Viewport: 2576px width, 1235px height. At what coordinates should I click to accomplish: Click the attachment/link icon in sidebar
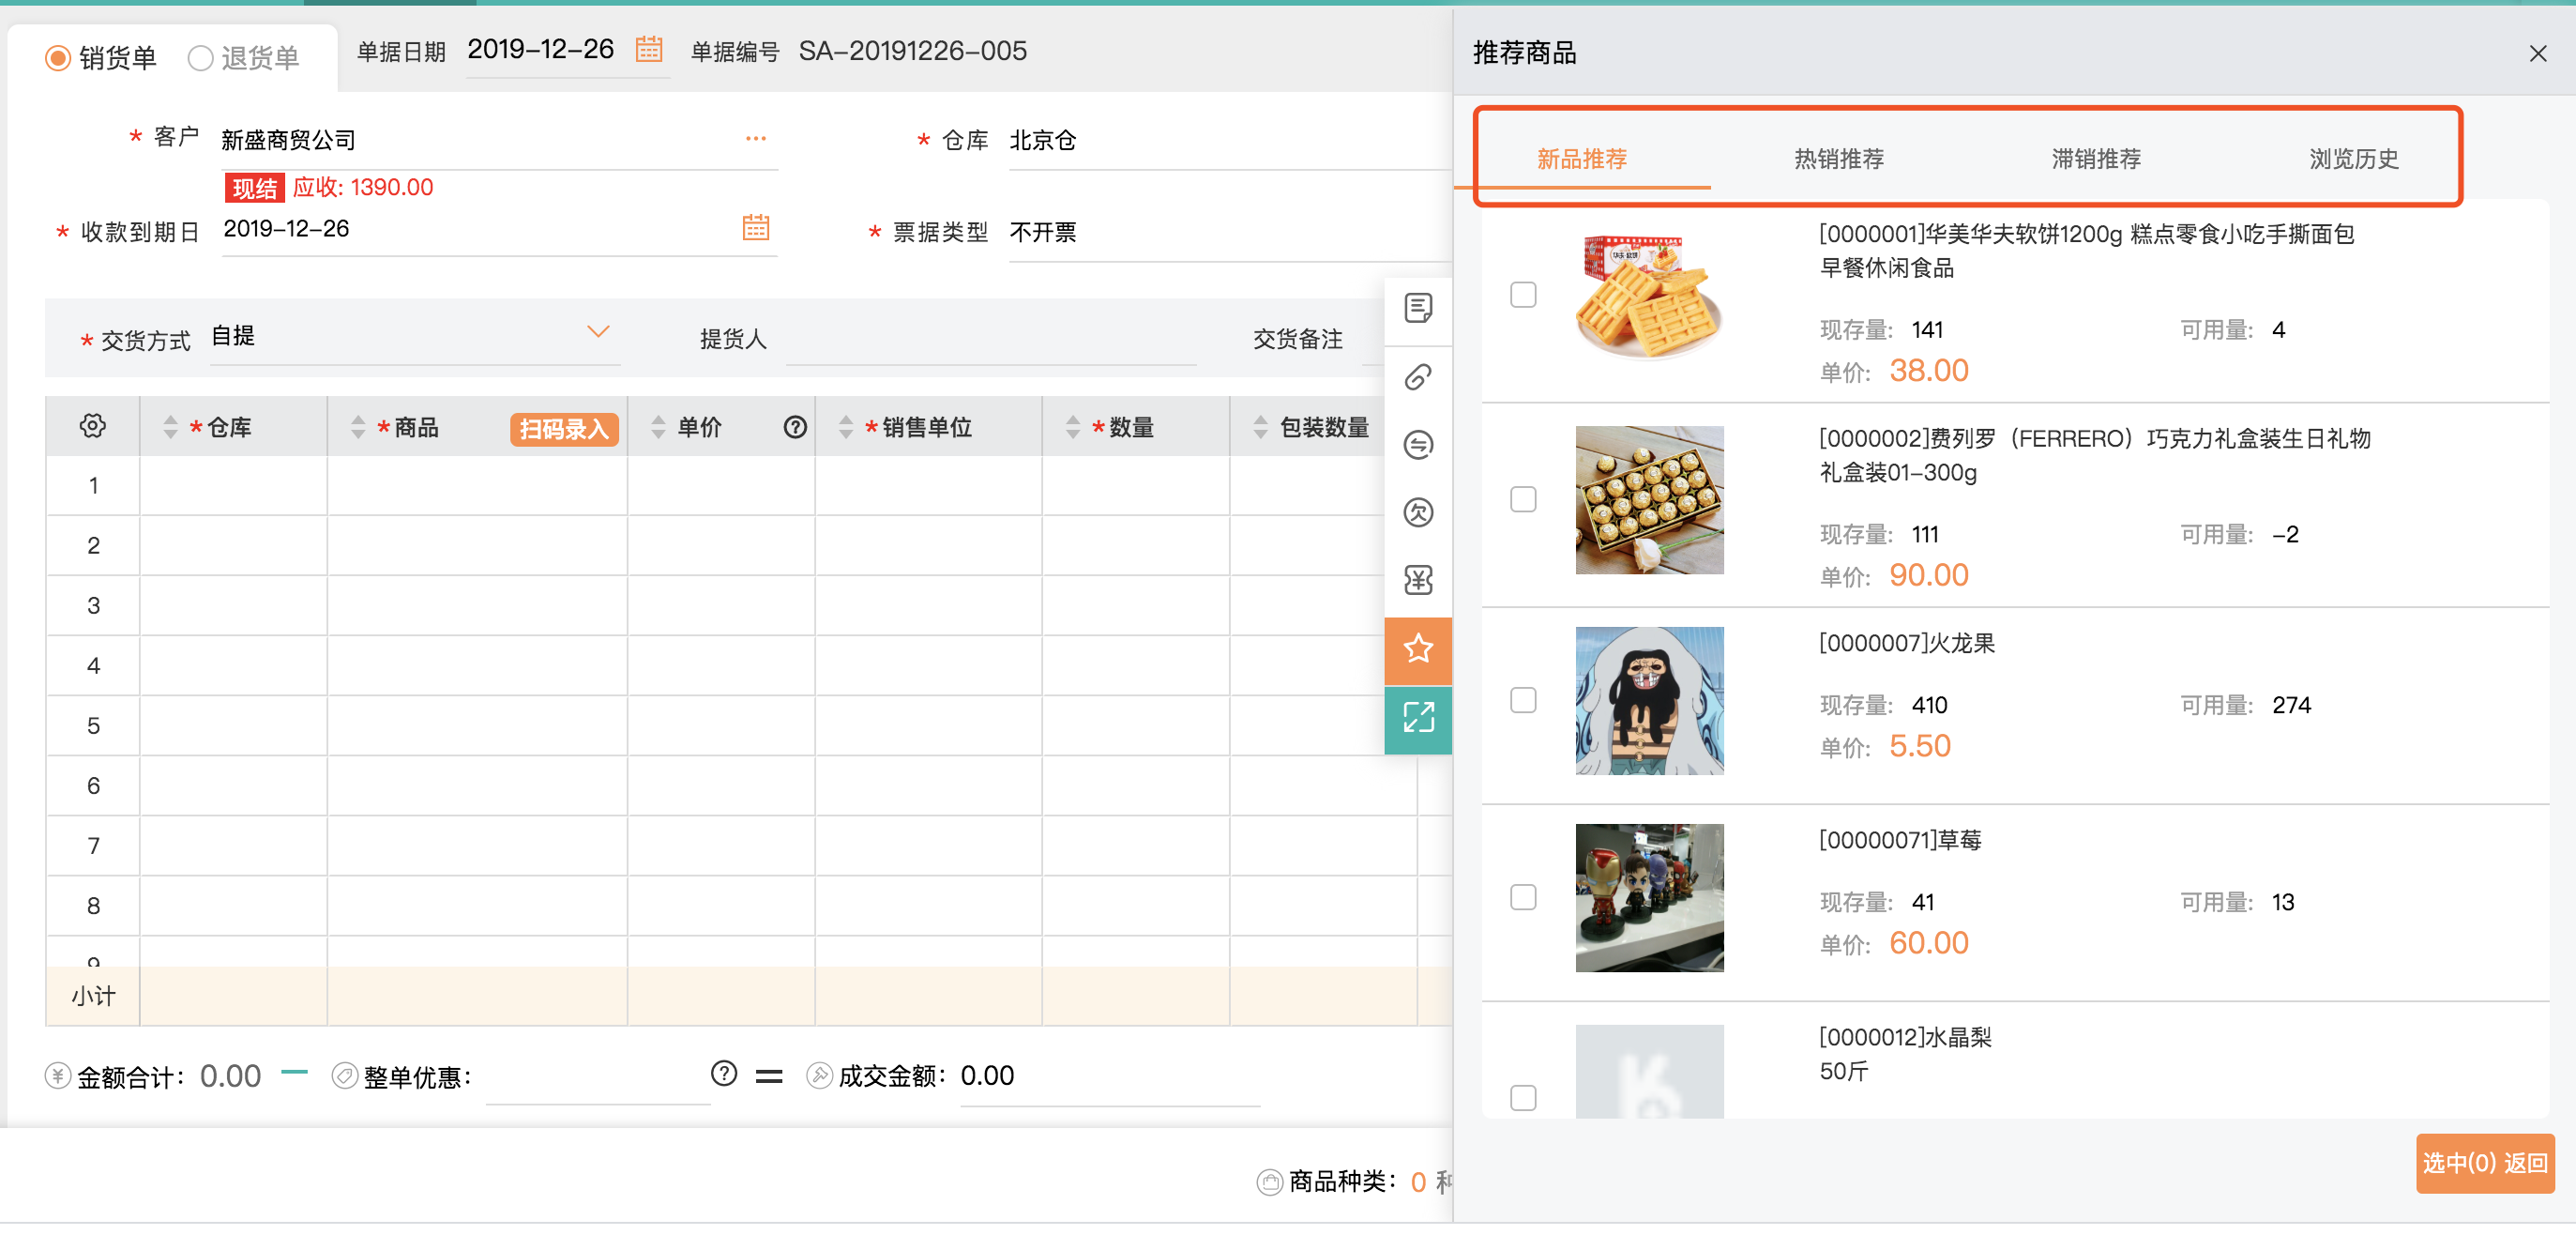pyautogui.click(x=1417, y=375)
